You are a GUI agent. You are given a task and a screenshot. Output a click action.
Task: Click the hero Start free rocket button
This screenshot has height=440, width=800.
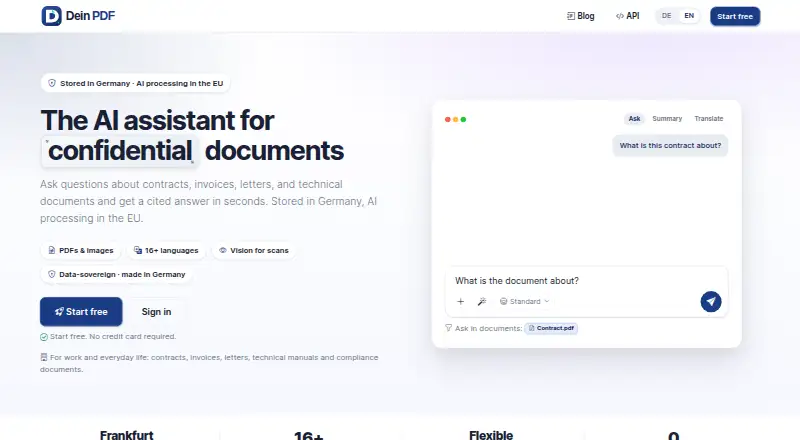[x=81, y=311]
